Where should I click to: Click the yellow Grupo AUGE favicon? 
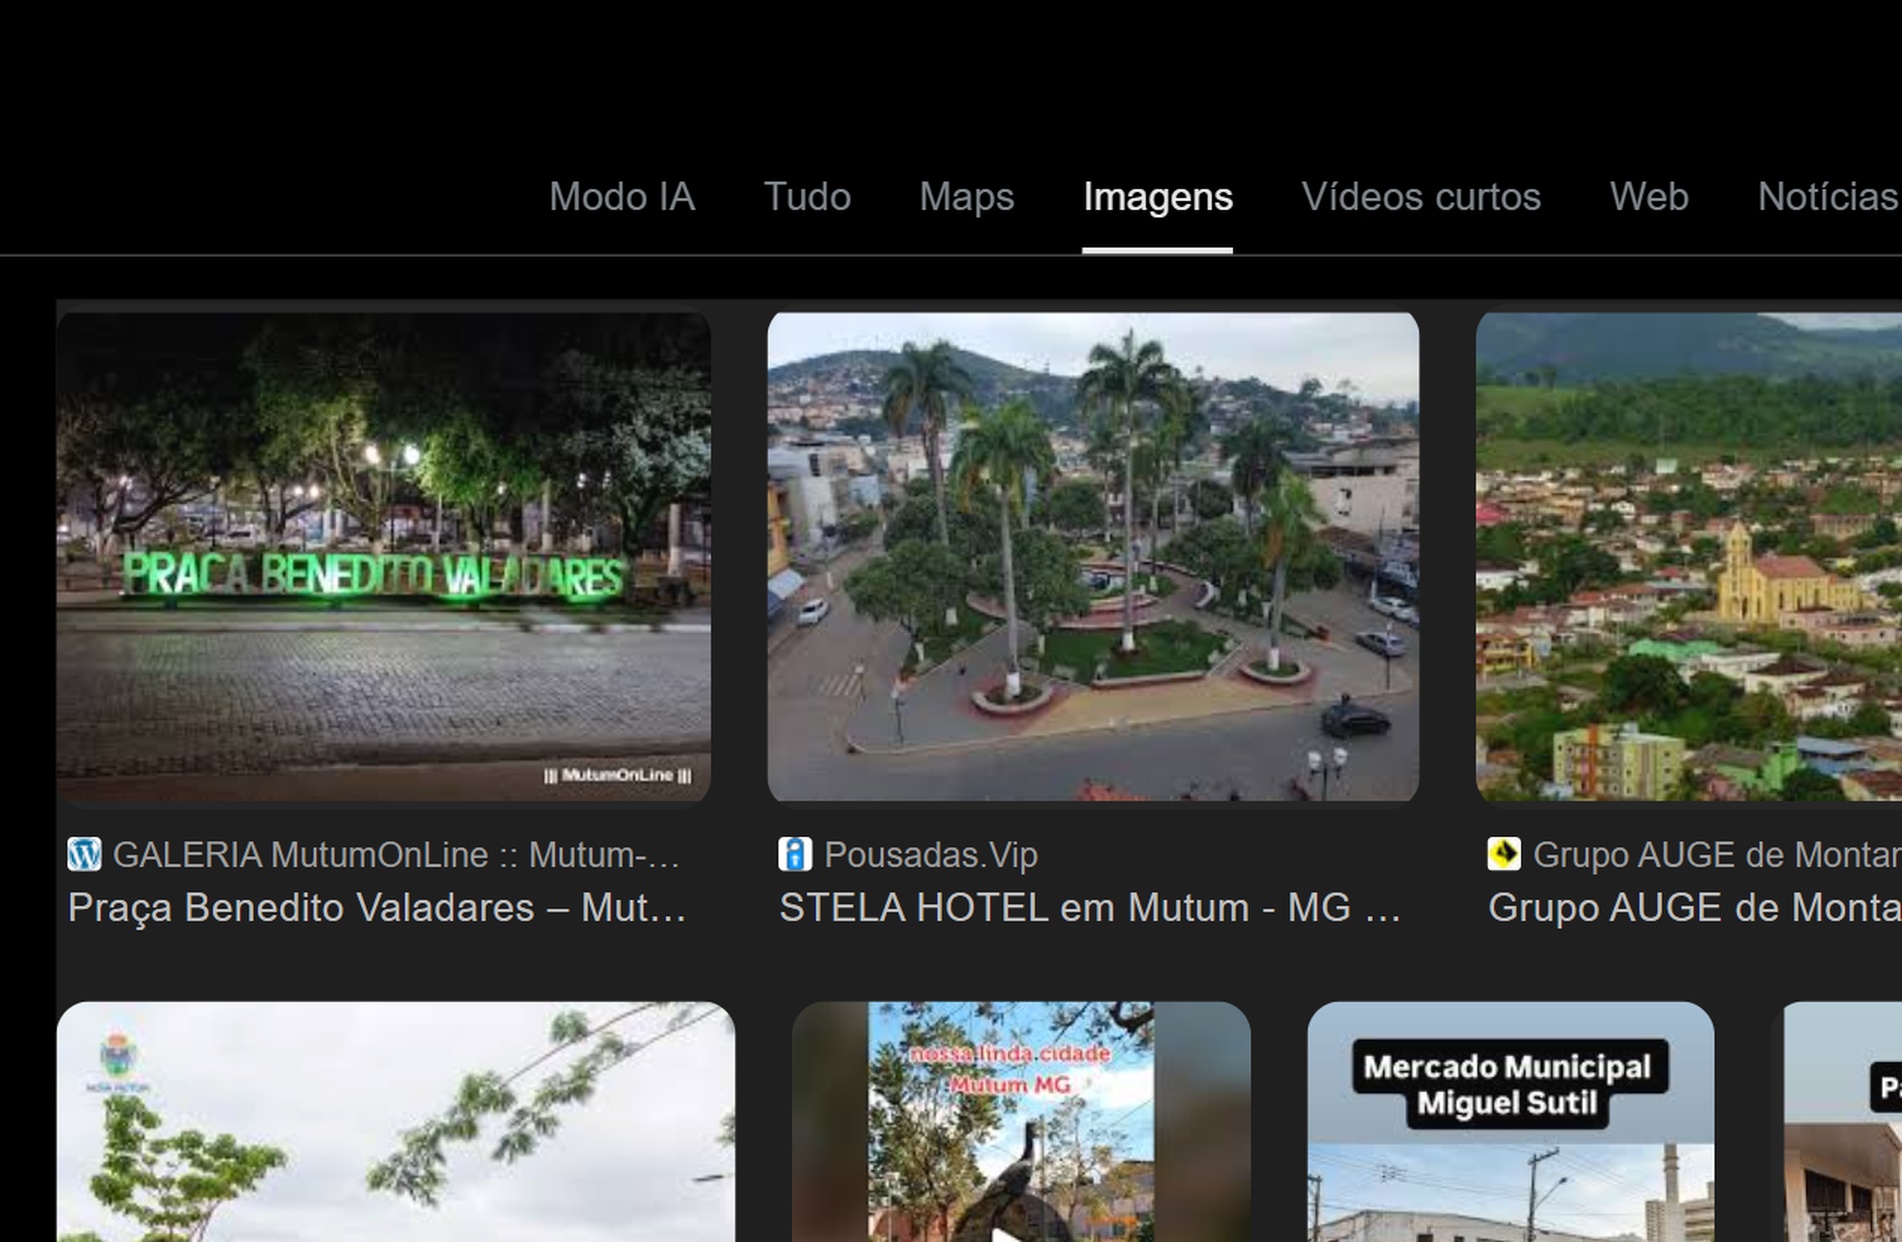(x=1503, y=854)
